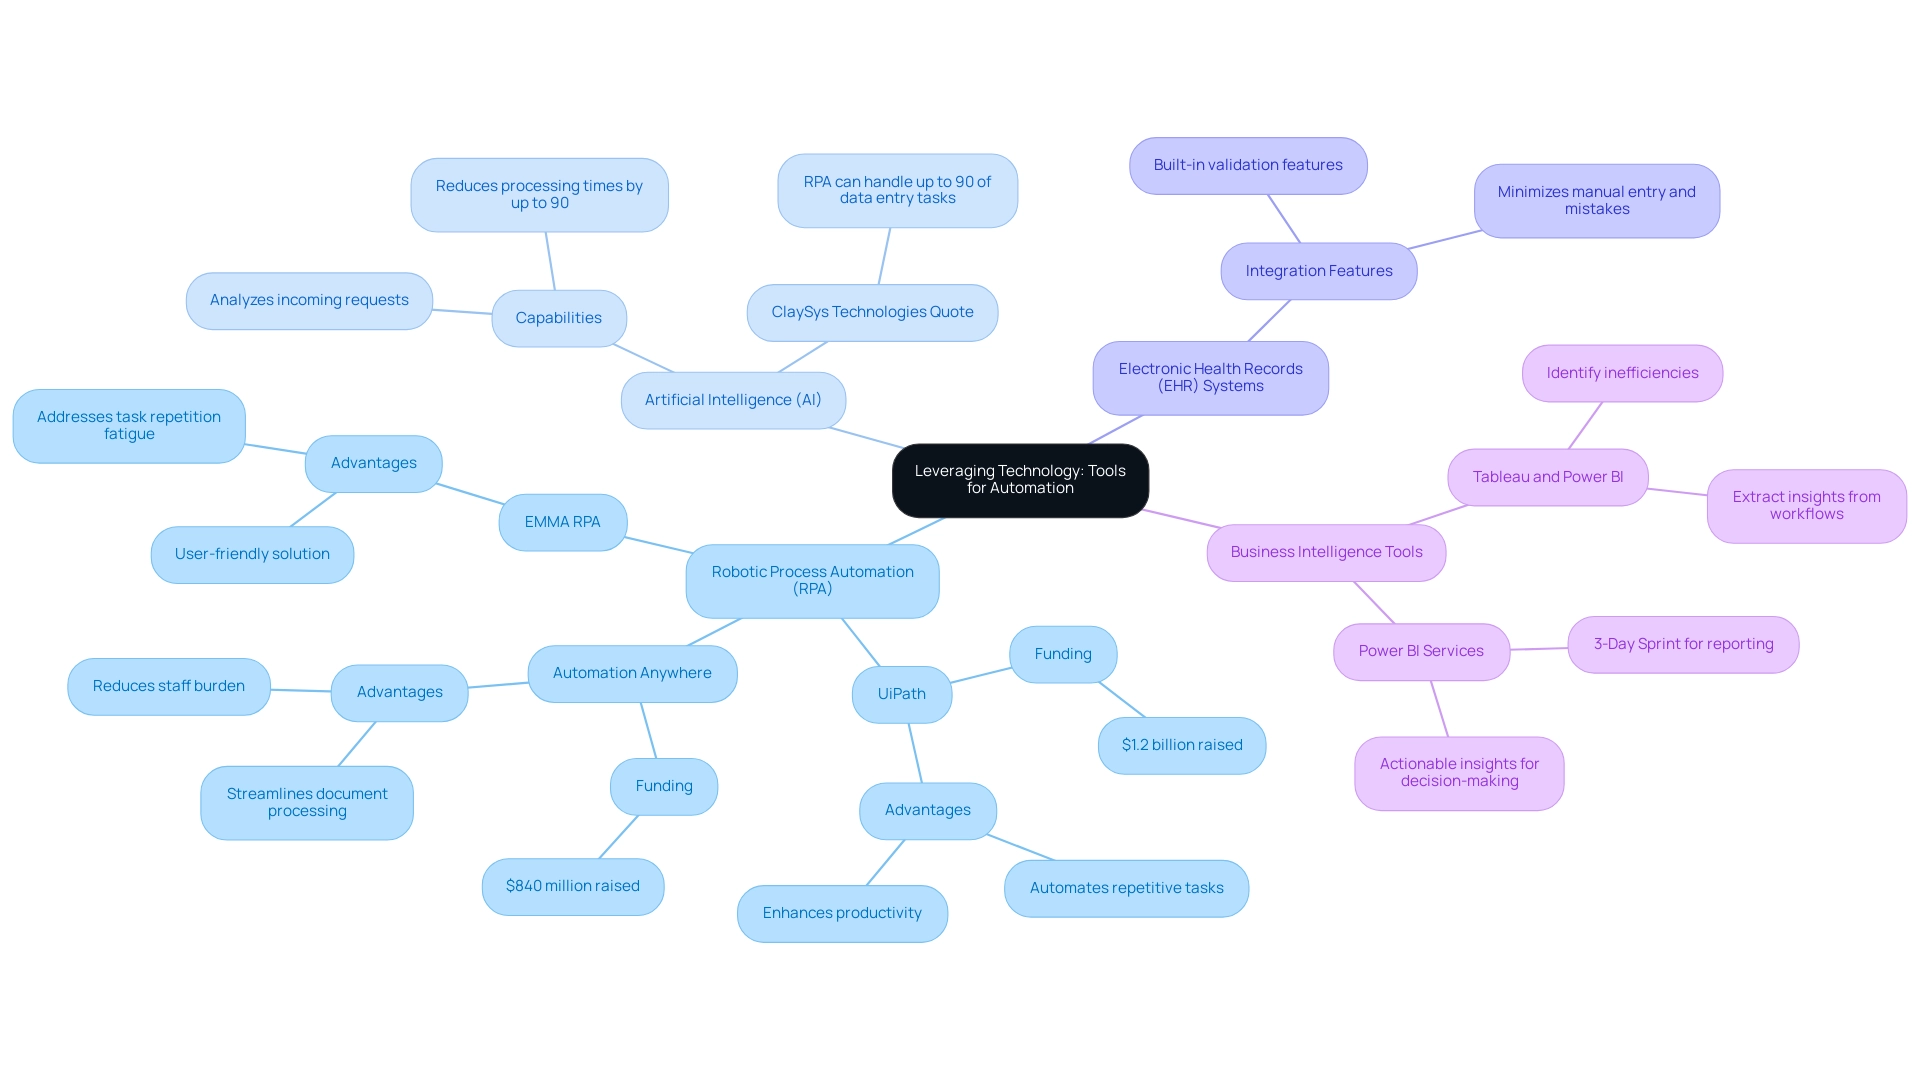Select the Automation Anywhere node
The width and height of the screenshot is (1920, 1083).
(x=632, y=671)
